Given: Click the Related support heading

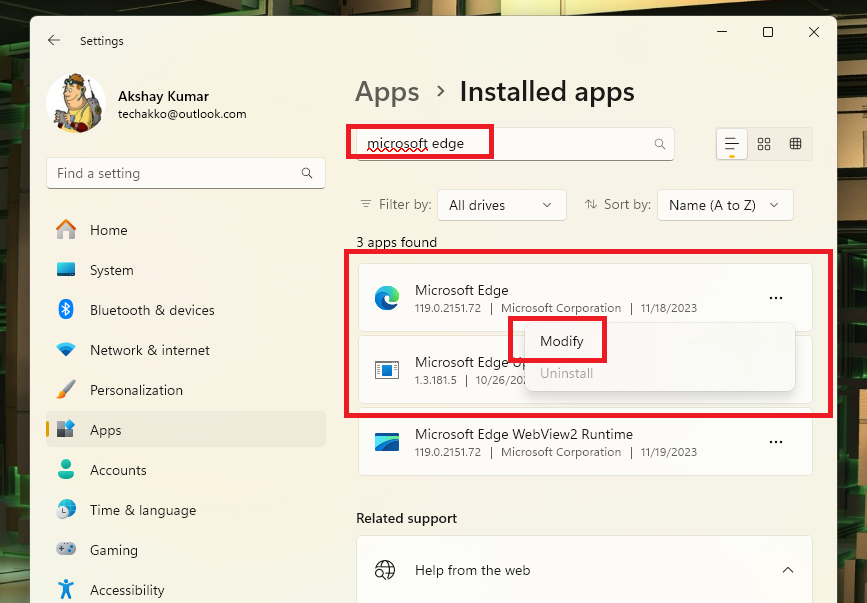Looking at the screenshot, I should (406, 518).
